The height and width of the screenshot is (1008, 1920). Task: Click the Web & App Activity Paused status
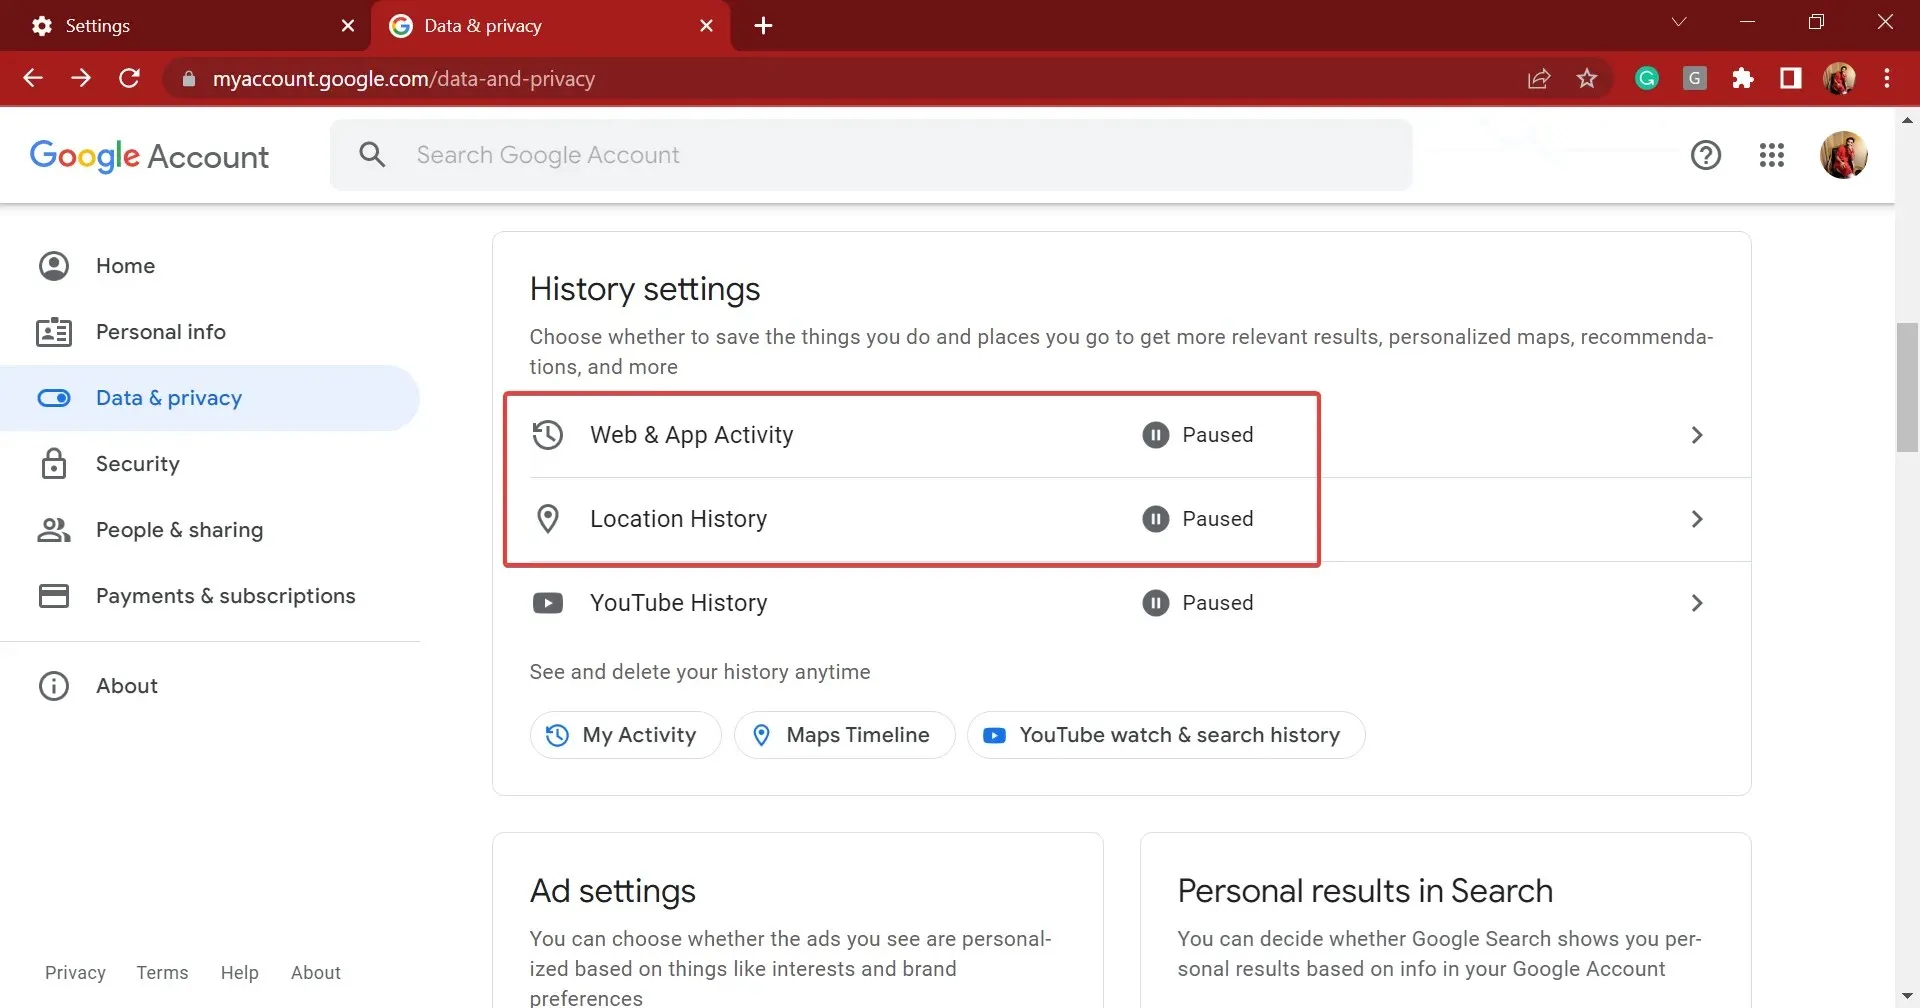click(x=1198, y=435)
